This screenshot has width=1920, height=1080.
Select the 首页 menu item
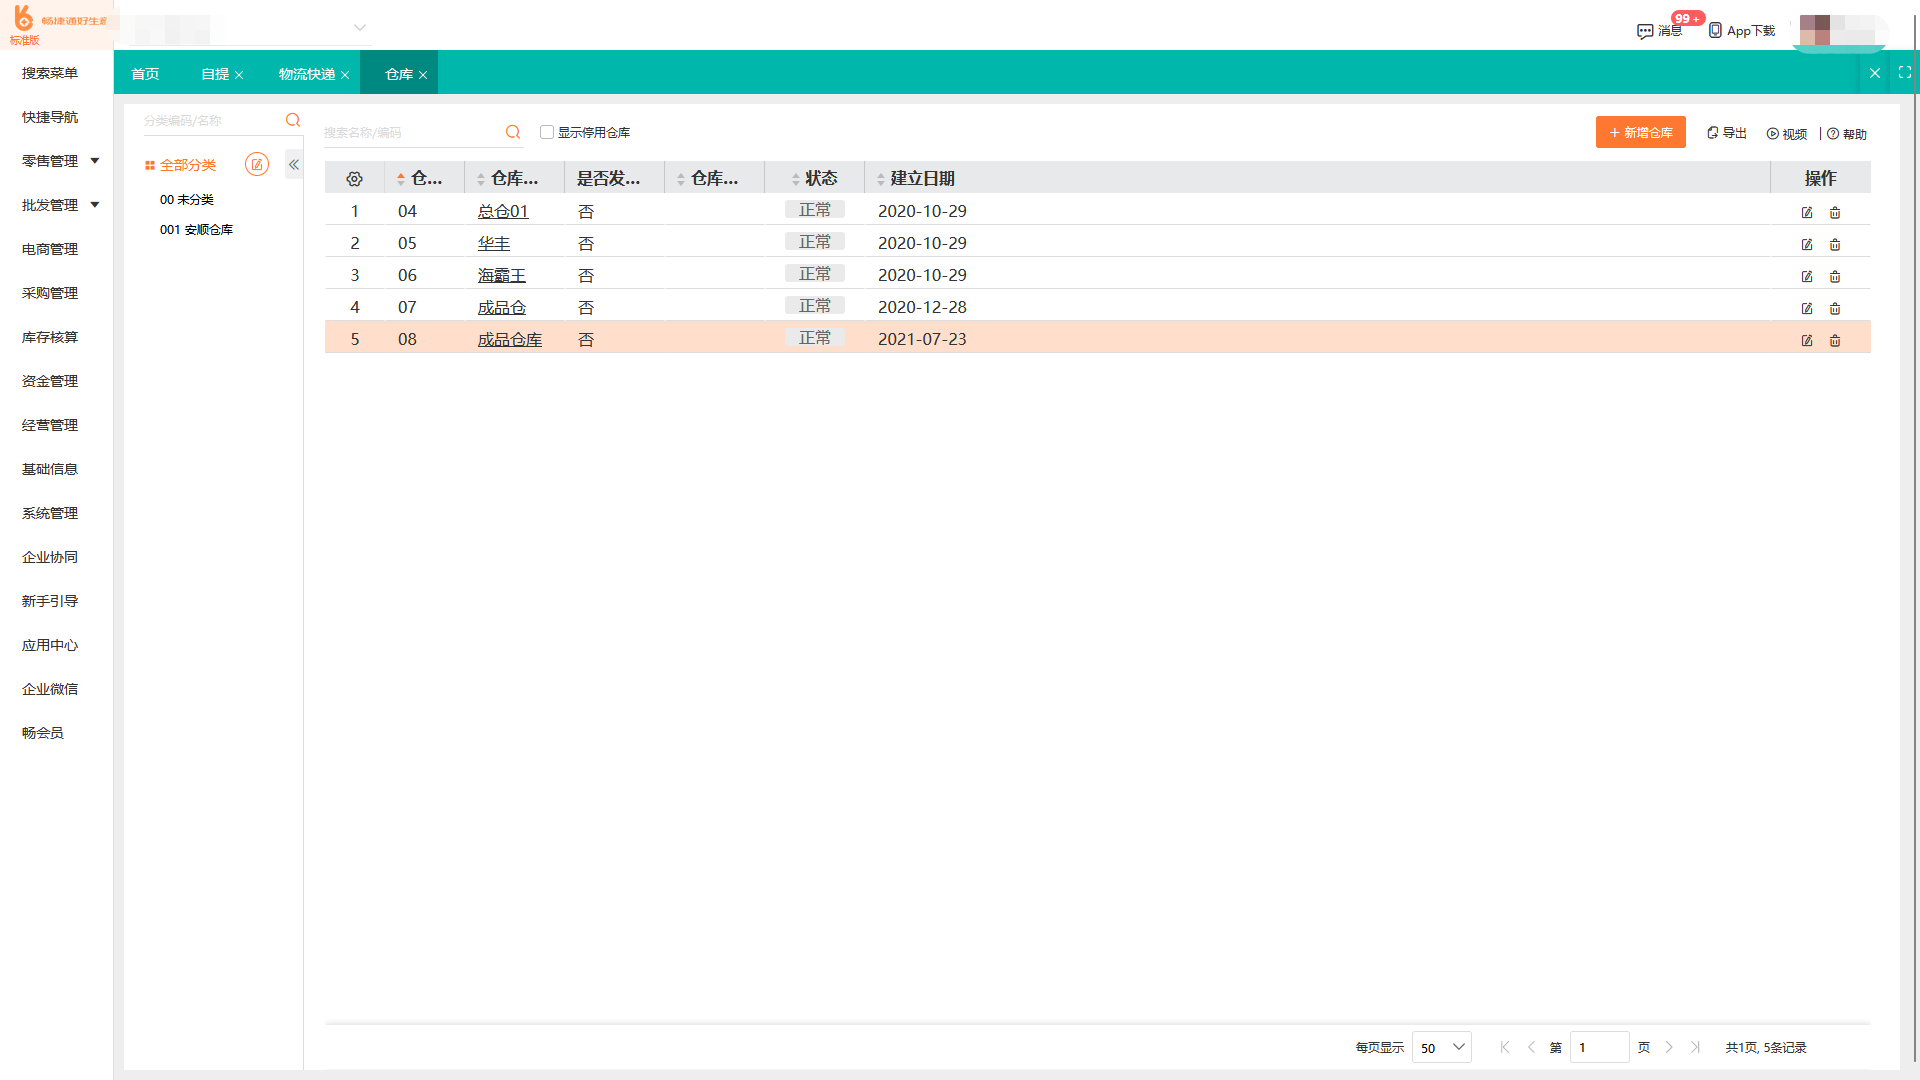(144, 73)
